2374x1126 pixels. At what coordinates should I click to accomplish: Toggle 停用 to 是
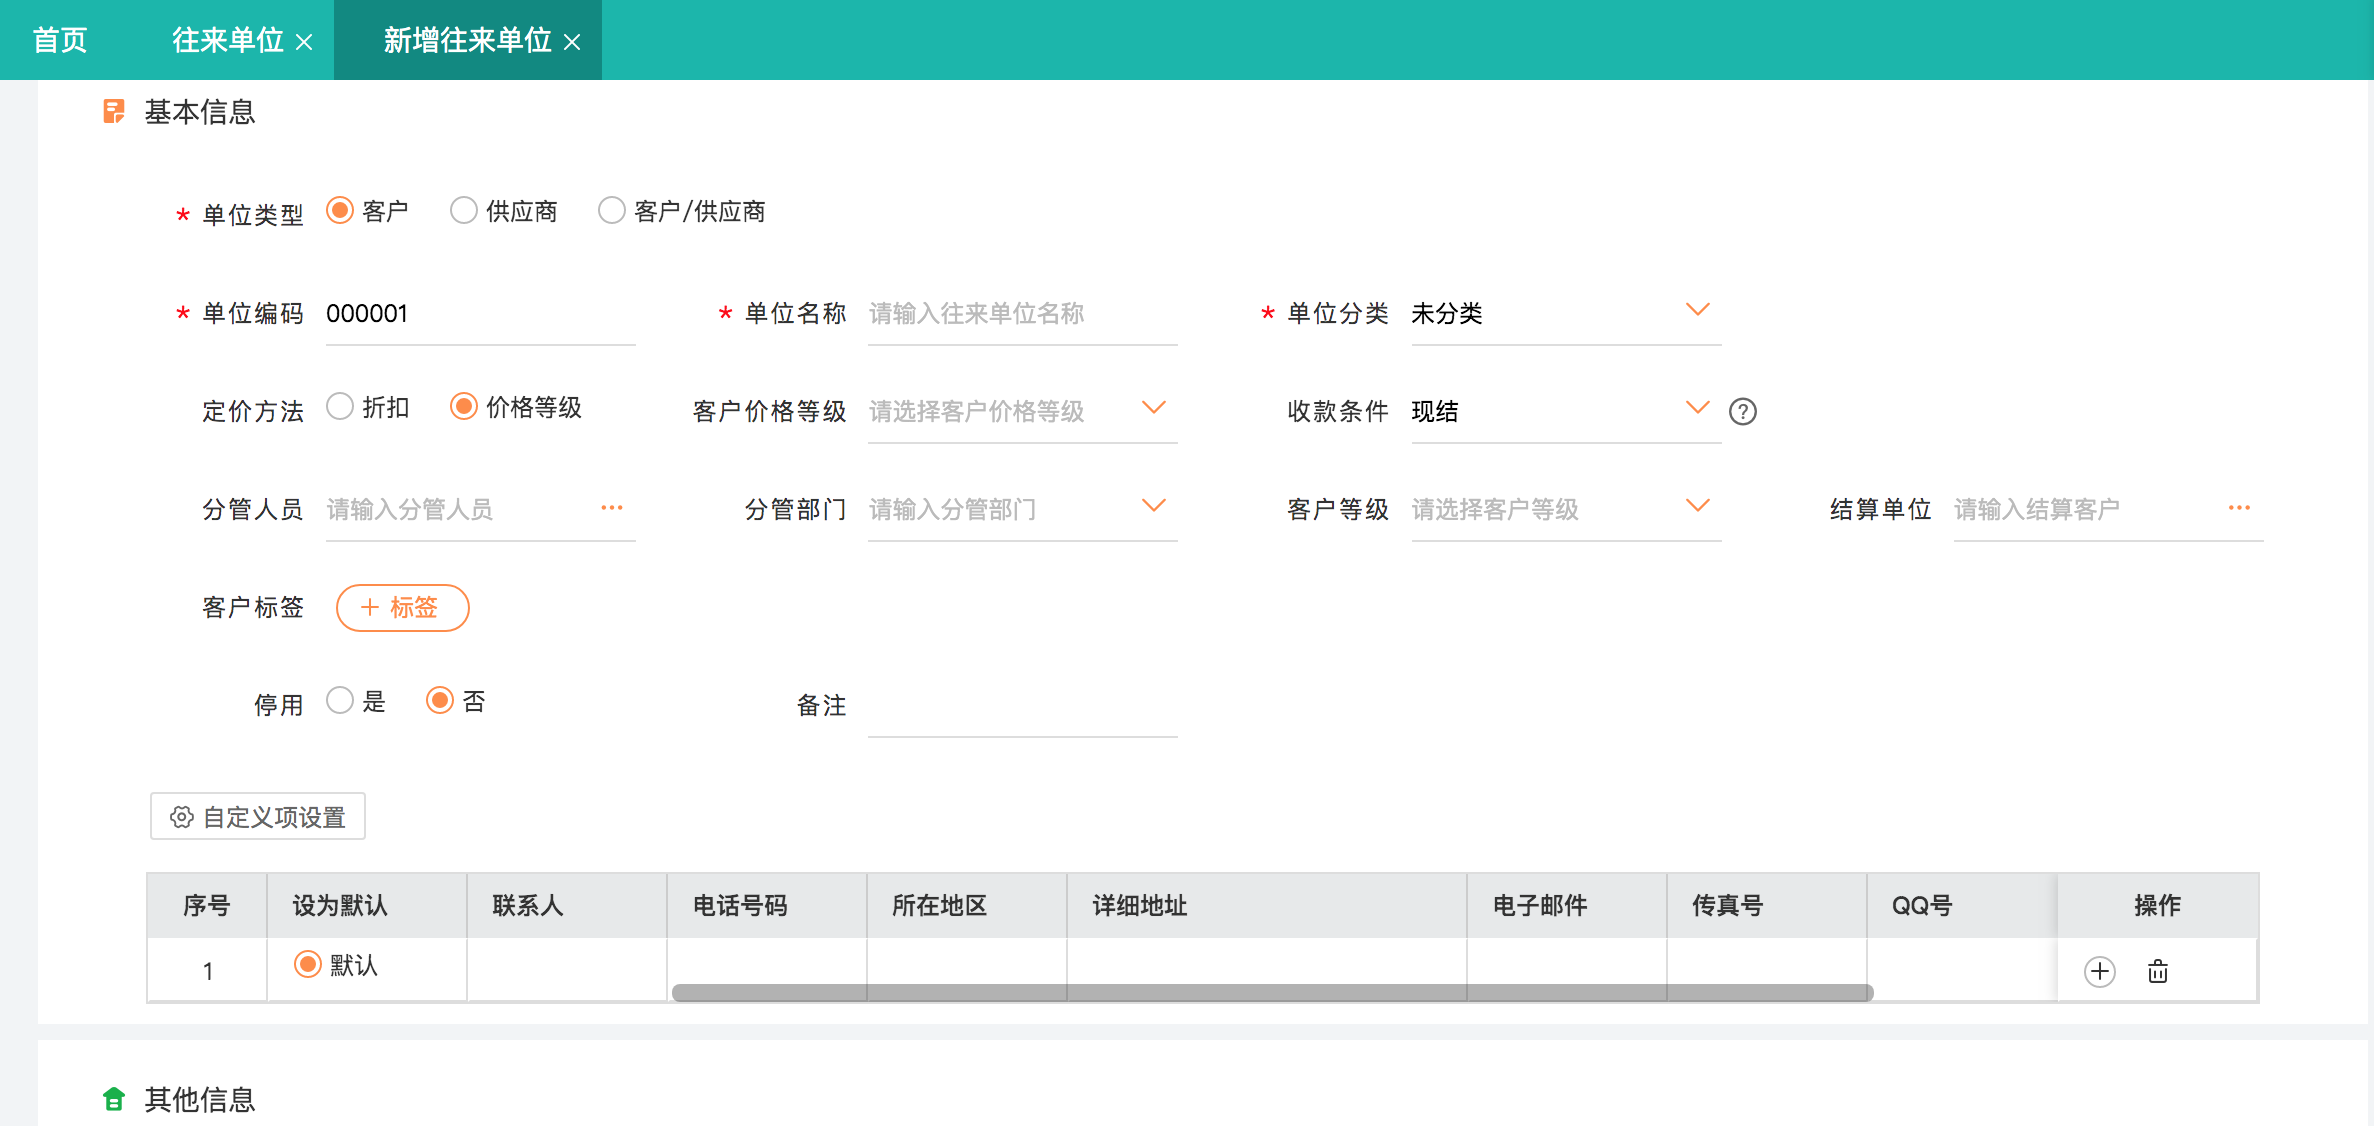tap(341, 699)
